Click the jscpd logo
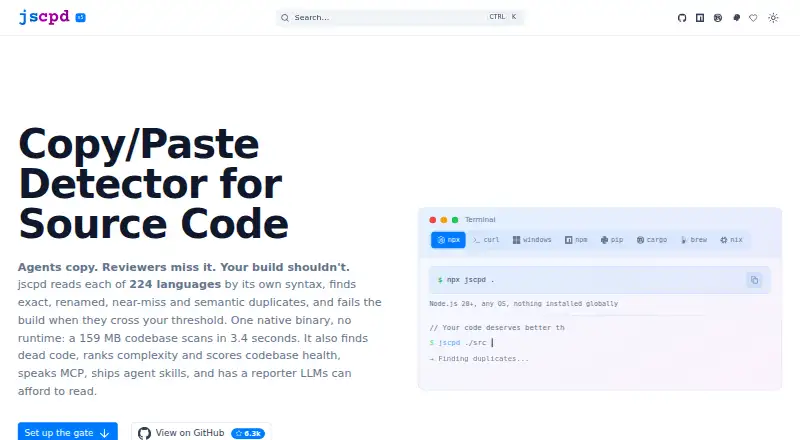The height and width of the screenshot is (440, 800). point(44,17)
